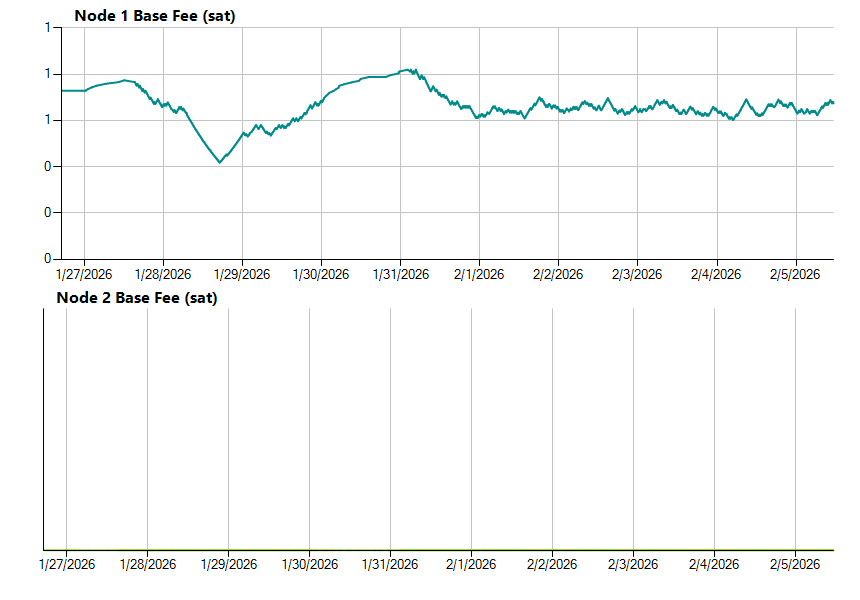Click 2/5/2026 date on the Node 2 axis
Screen dimensions: 860x600
click(x=795, y=565)
